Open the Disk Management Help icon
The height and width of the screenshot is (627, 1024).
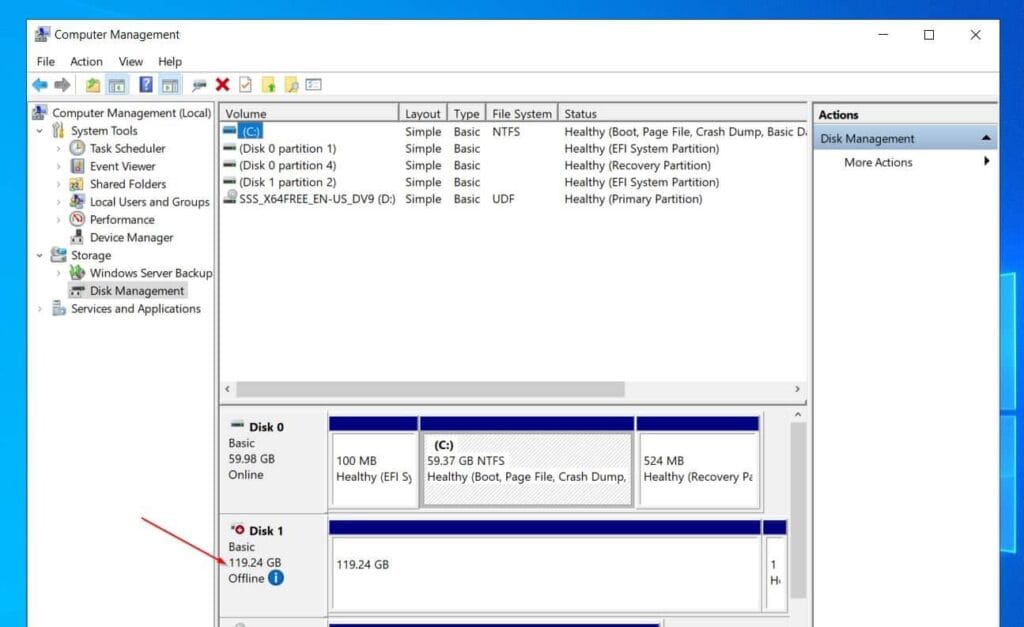pos(145,84)
